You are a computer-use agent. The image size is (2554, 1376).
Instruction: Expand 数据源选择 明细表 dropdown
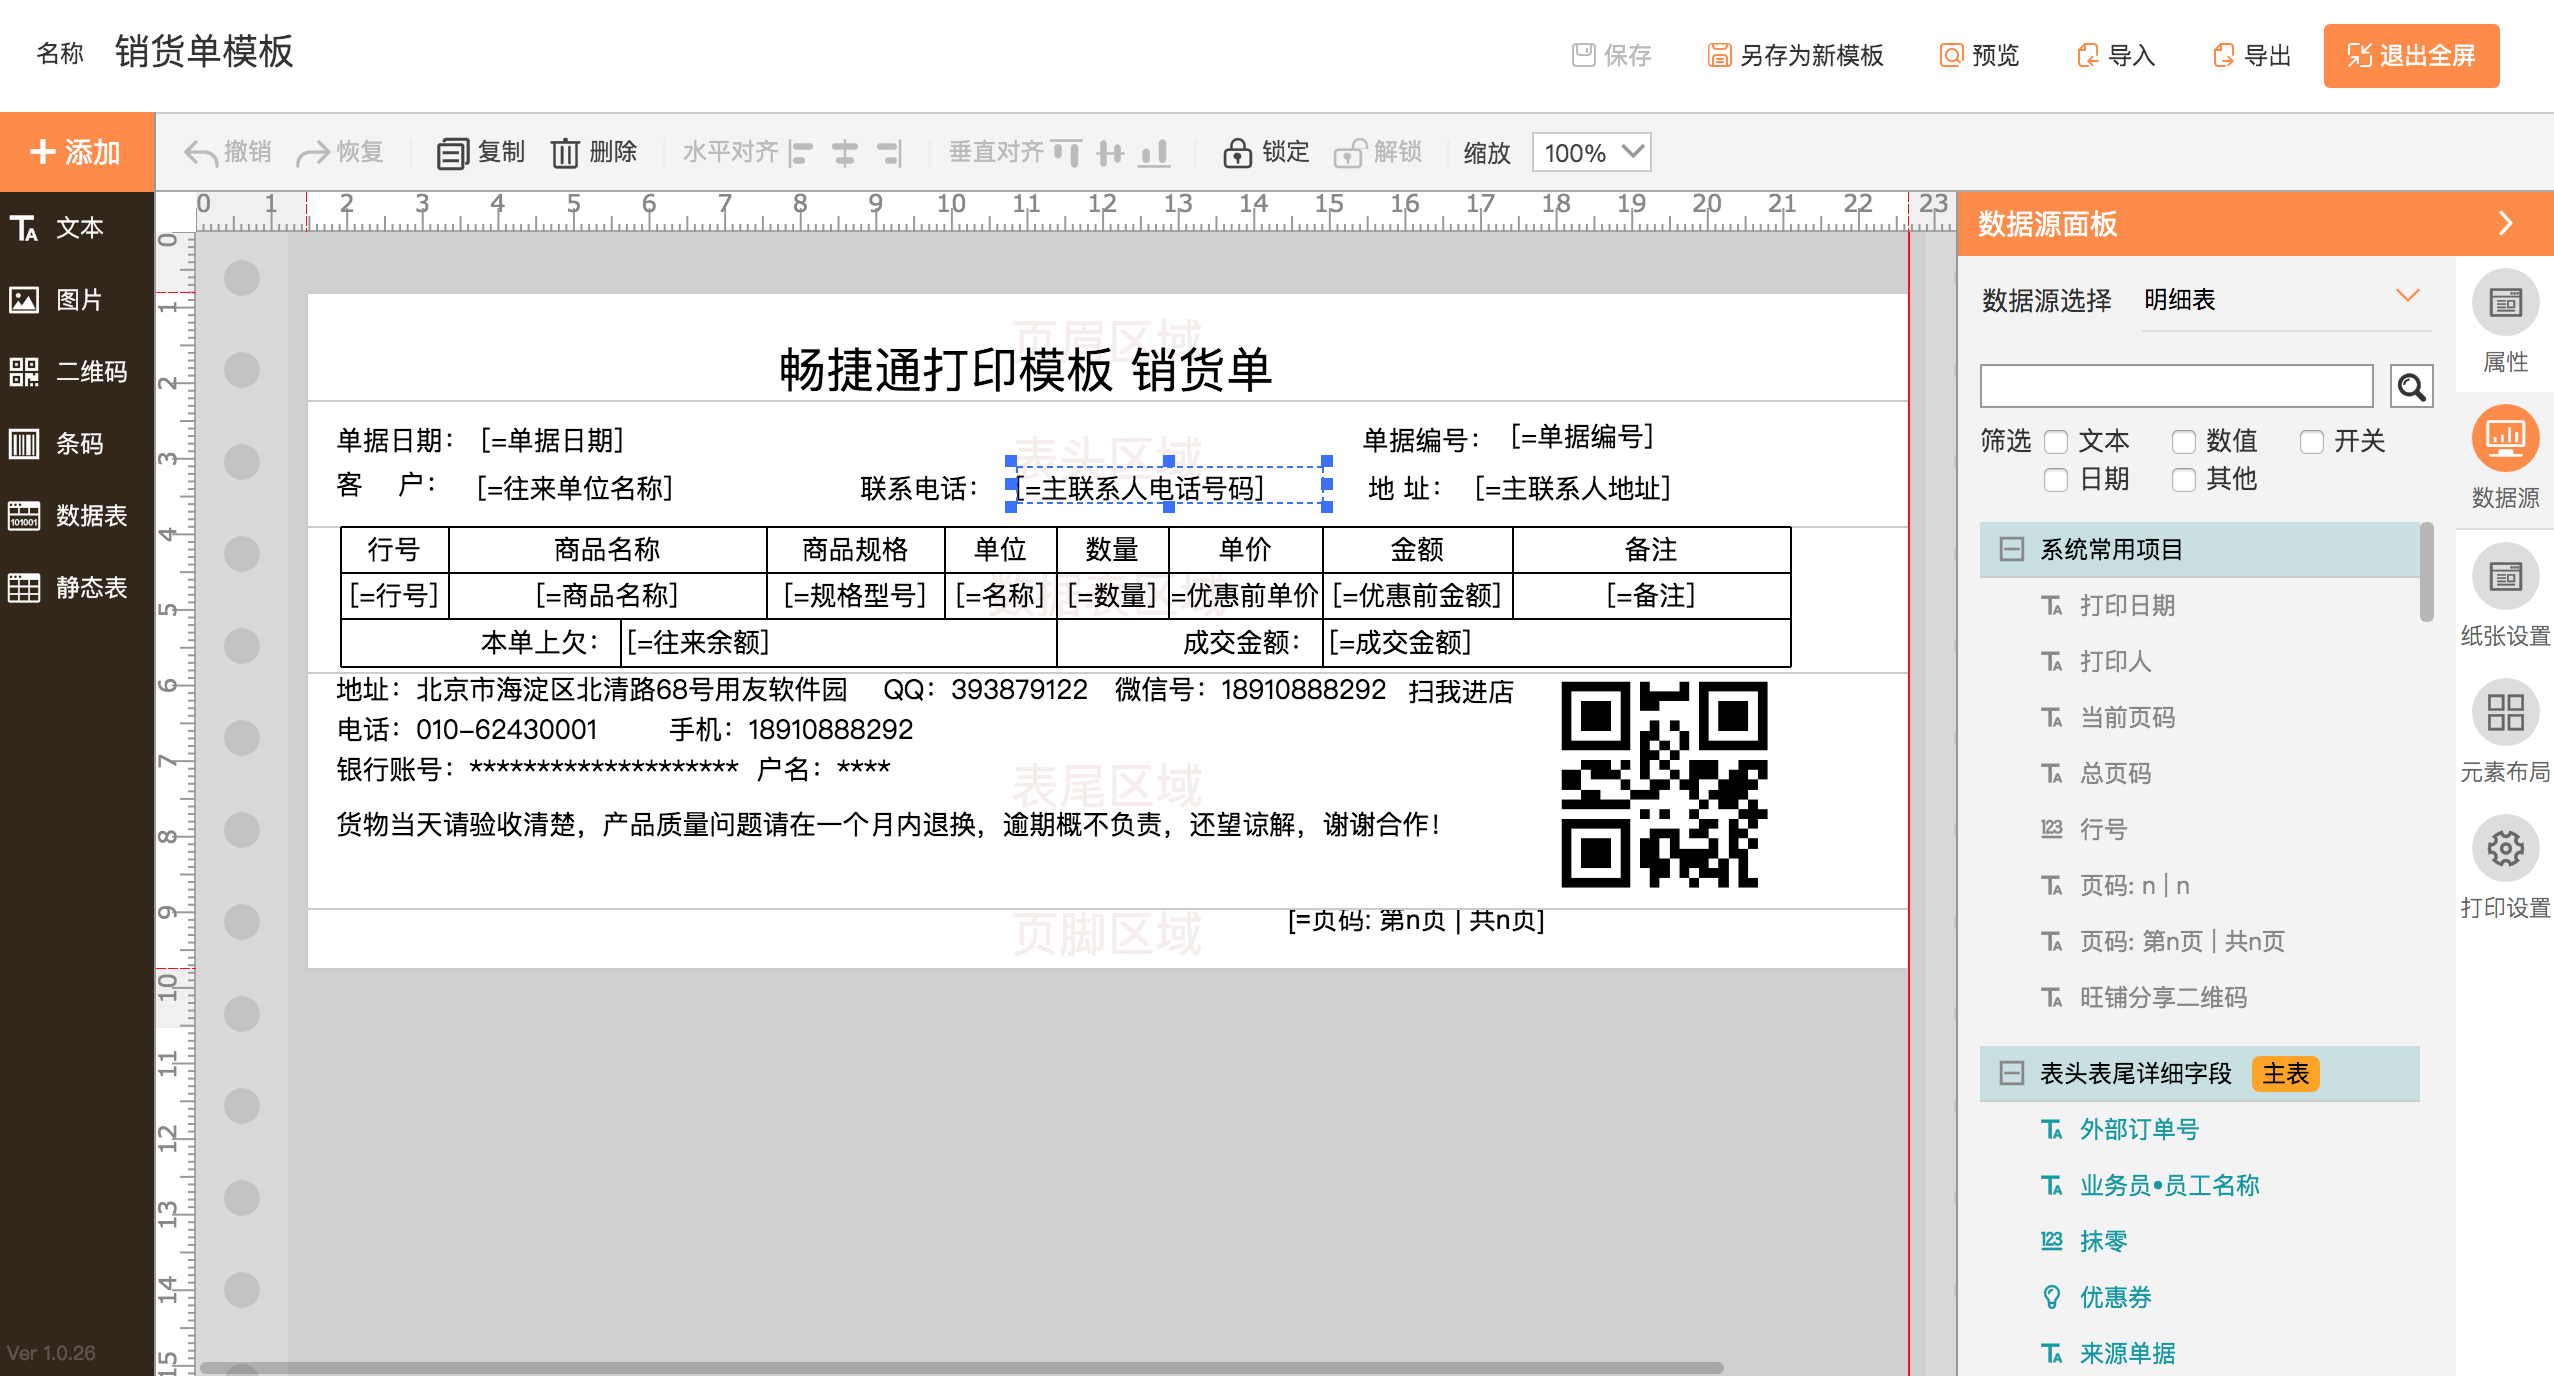click(2408, 300)
